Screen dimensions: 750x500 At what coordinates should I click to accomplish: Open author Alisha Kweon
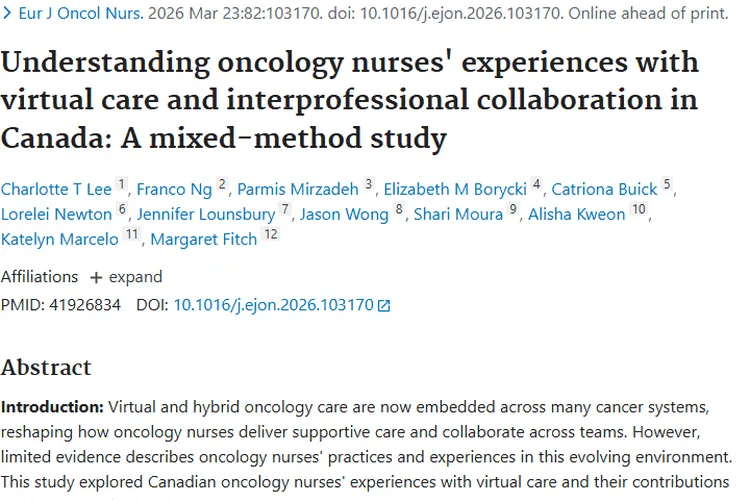[x=576, y=214]
